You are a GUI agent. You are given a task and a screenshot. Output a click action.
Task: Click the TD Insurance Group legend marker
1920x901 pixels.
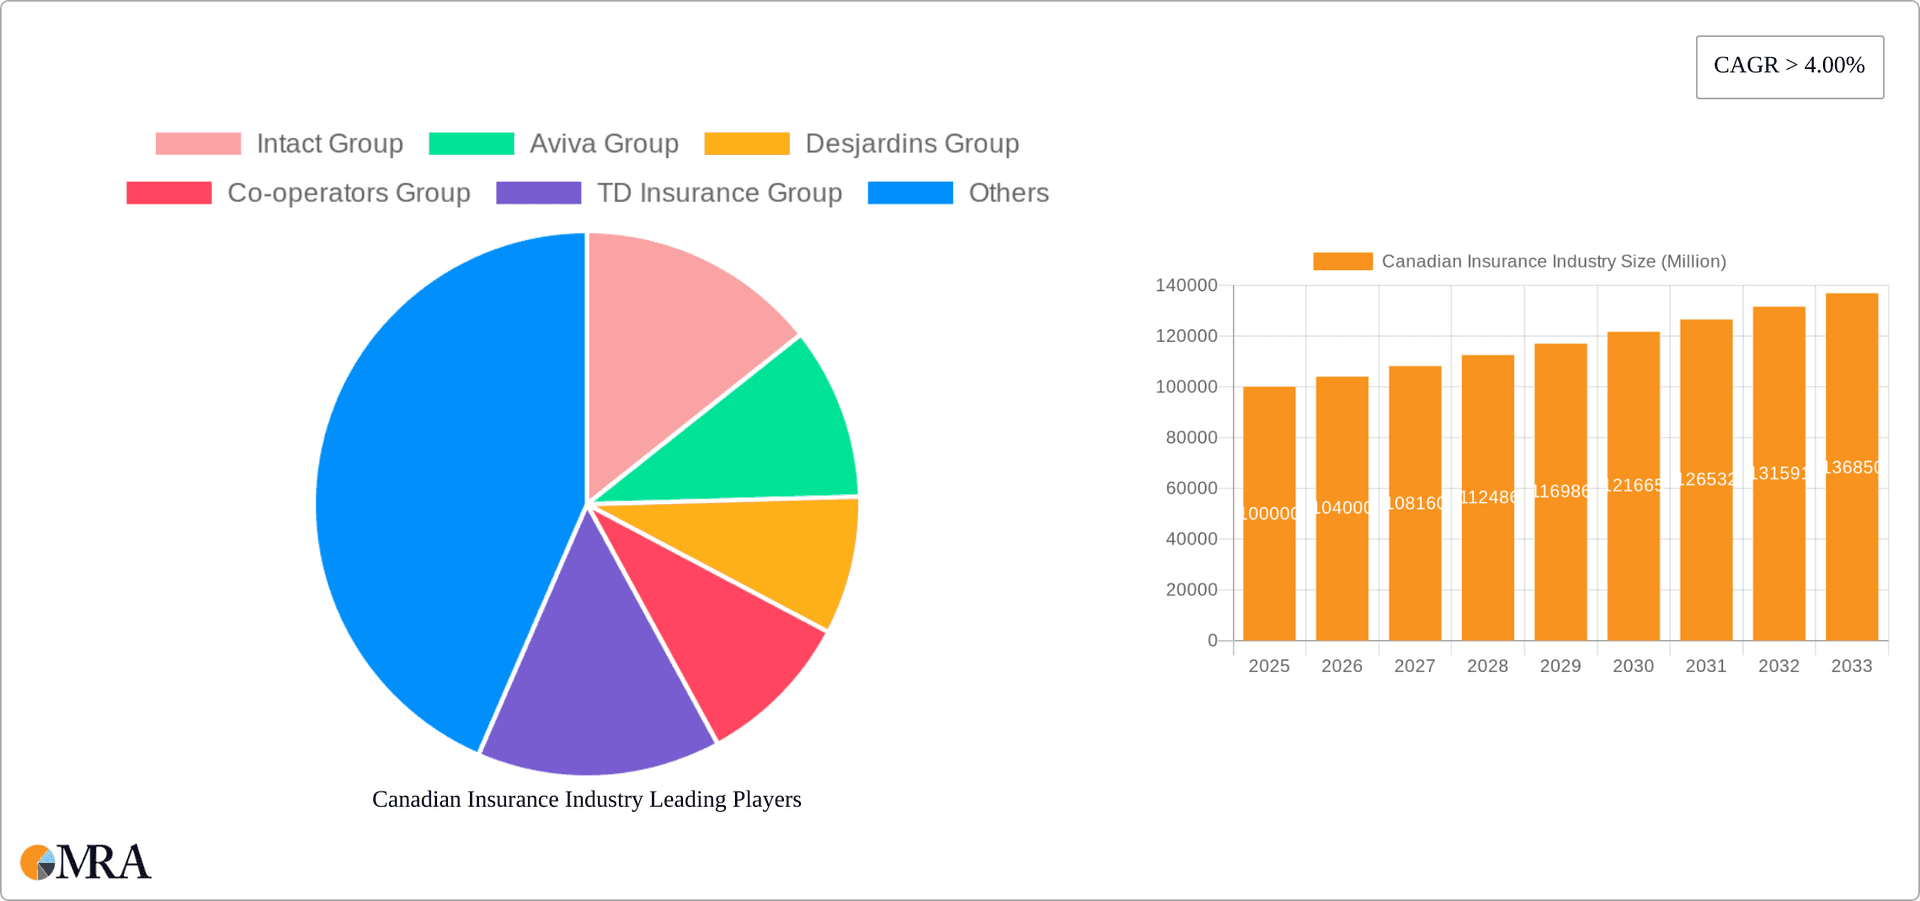click(539, 192)
